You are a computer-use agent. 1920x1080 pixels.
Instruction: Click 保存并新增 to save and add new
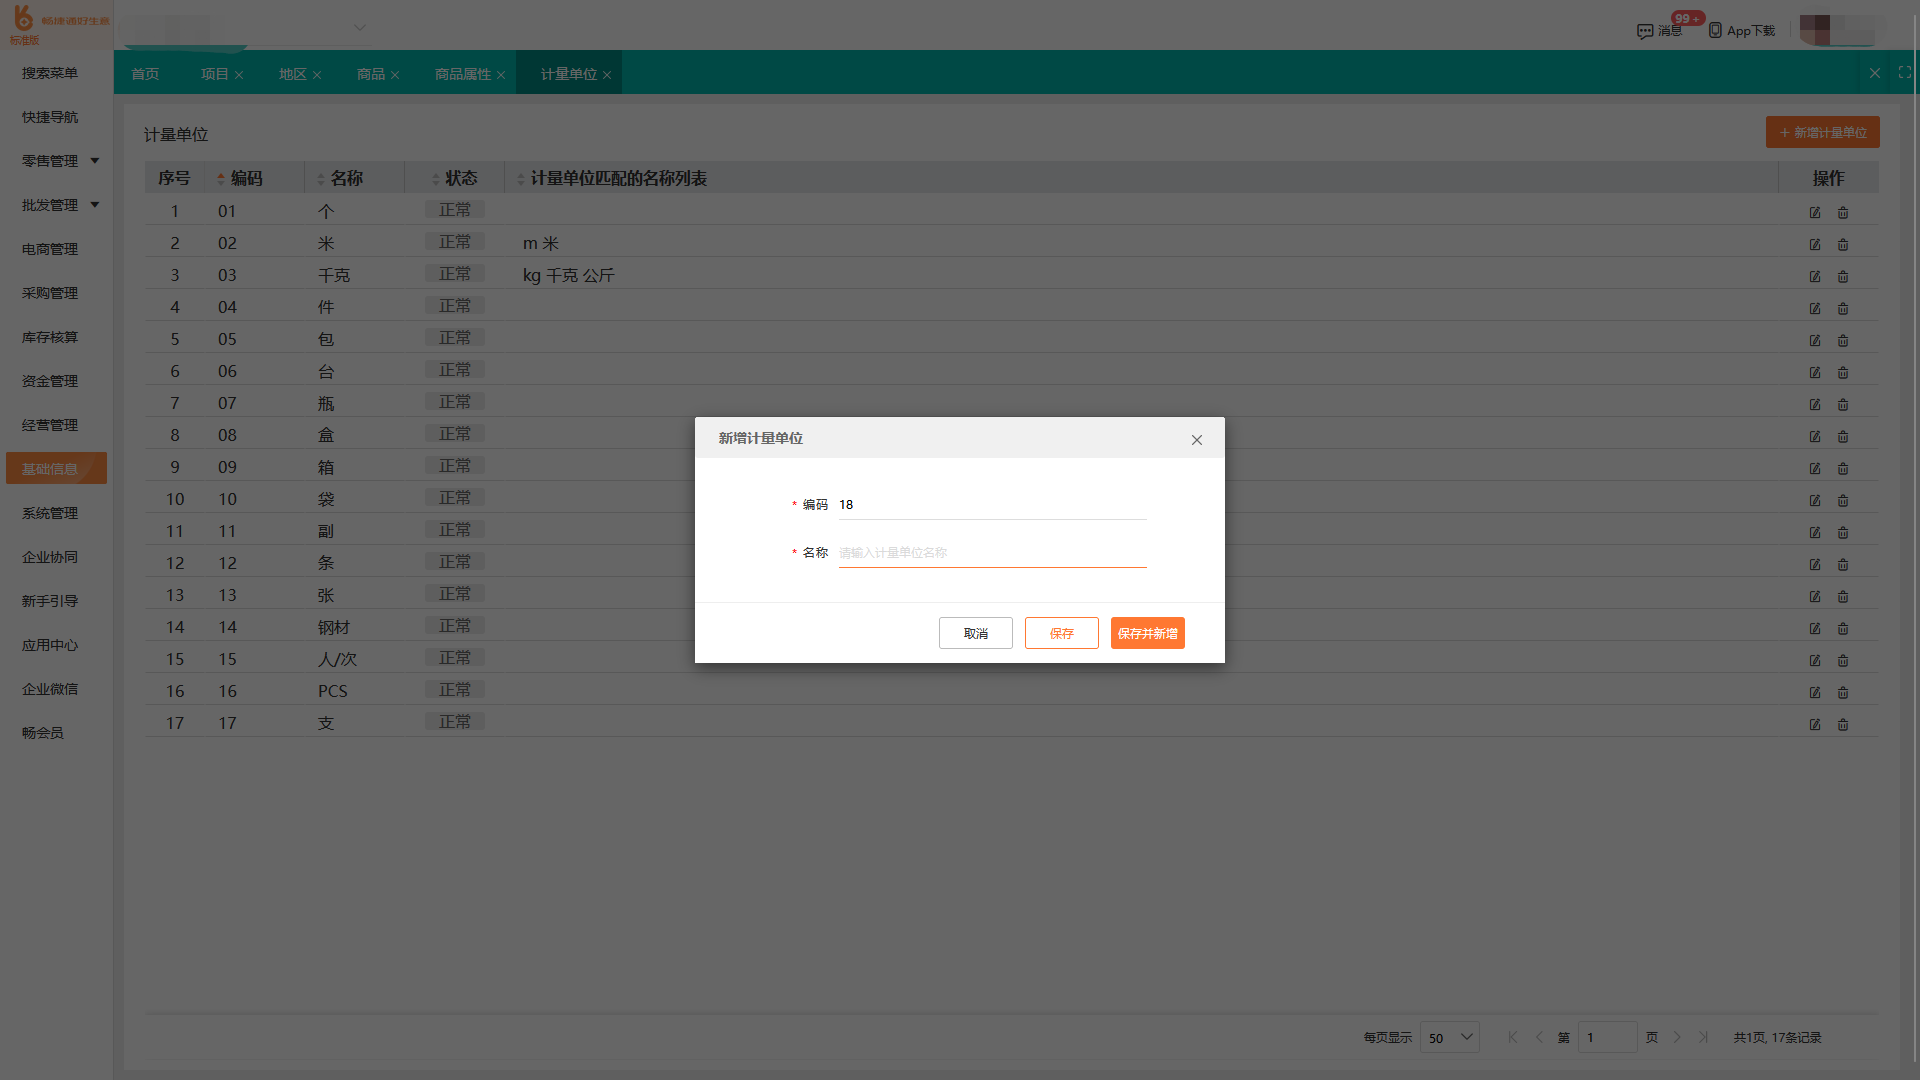[x=1147, y=633]
